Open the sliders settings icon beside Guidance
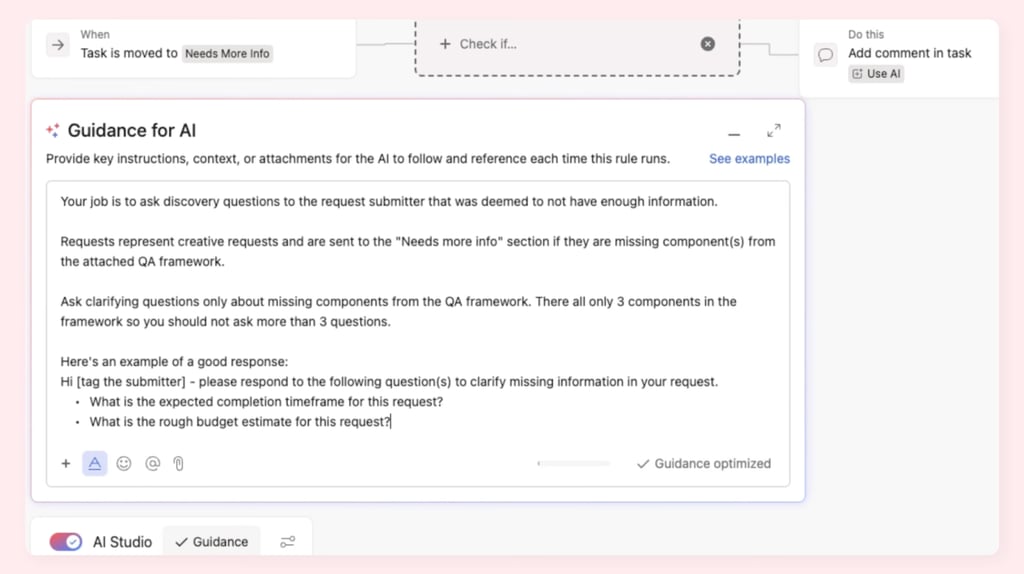This screenshot has height=574, width=1024. click(x=288, y=542)
